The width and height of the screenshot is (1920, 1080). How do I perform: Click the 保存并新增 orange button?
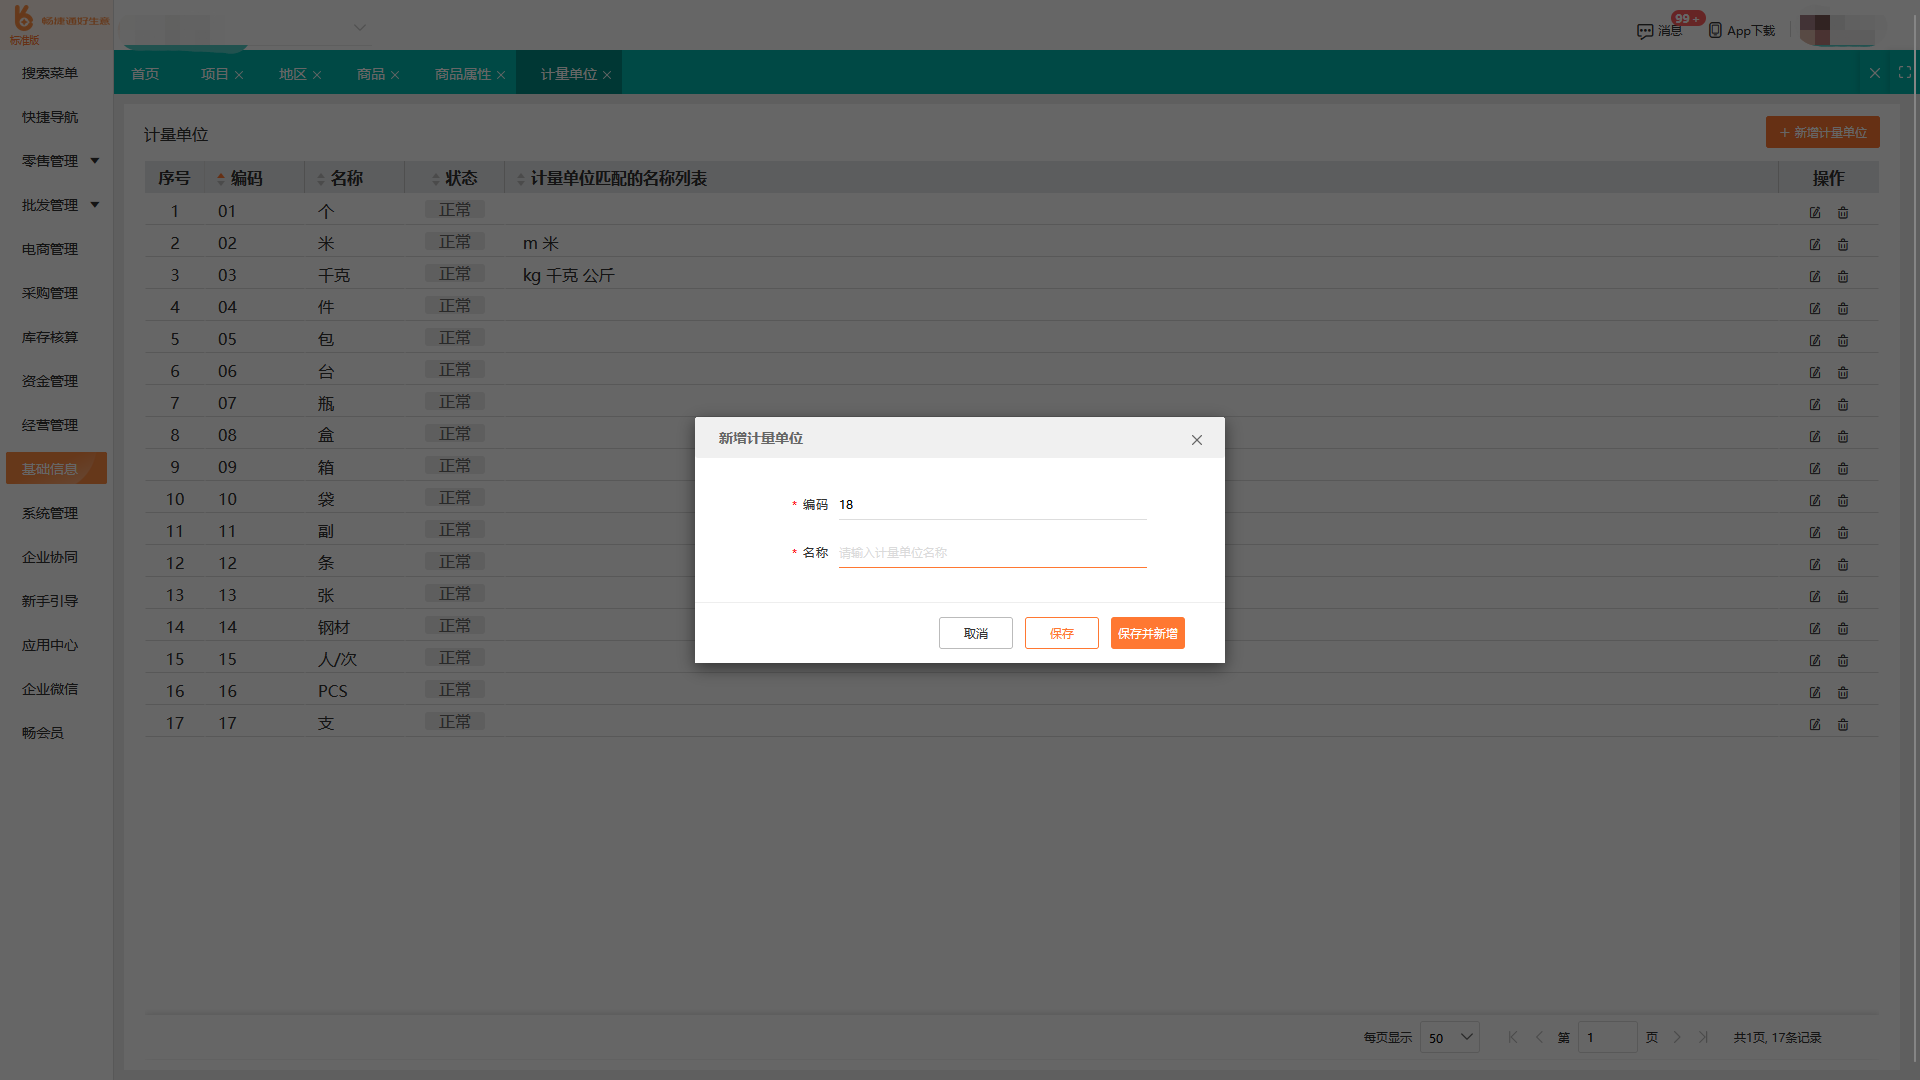(1147, 633)
